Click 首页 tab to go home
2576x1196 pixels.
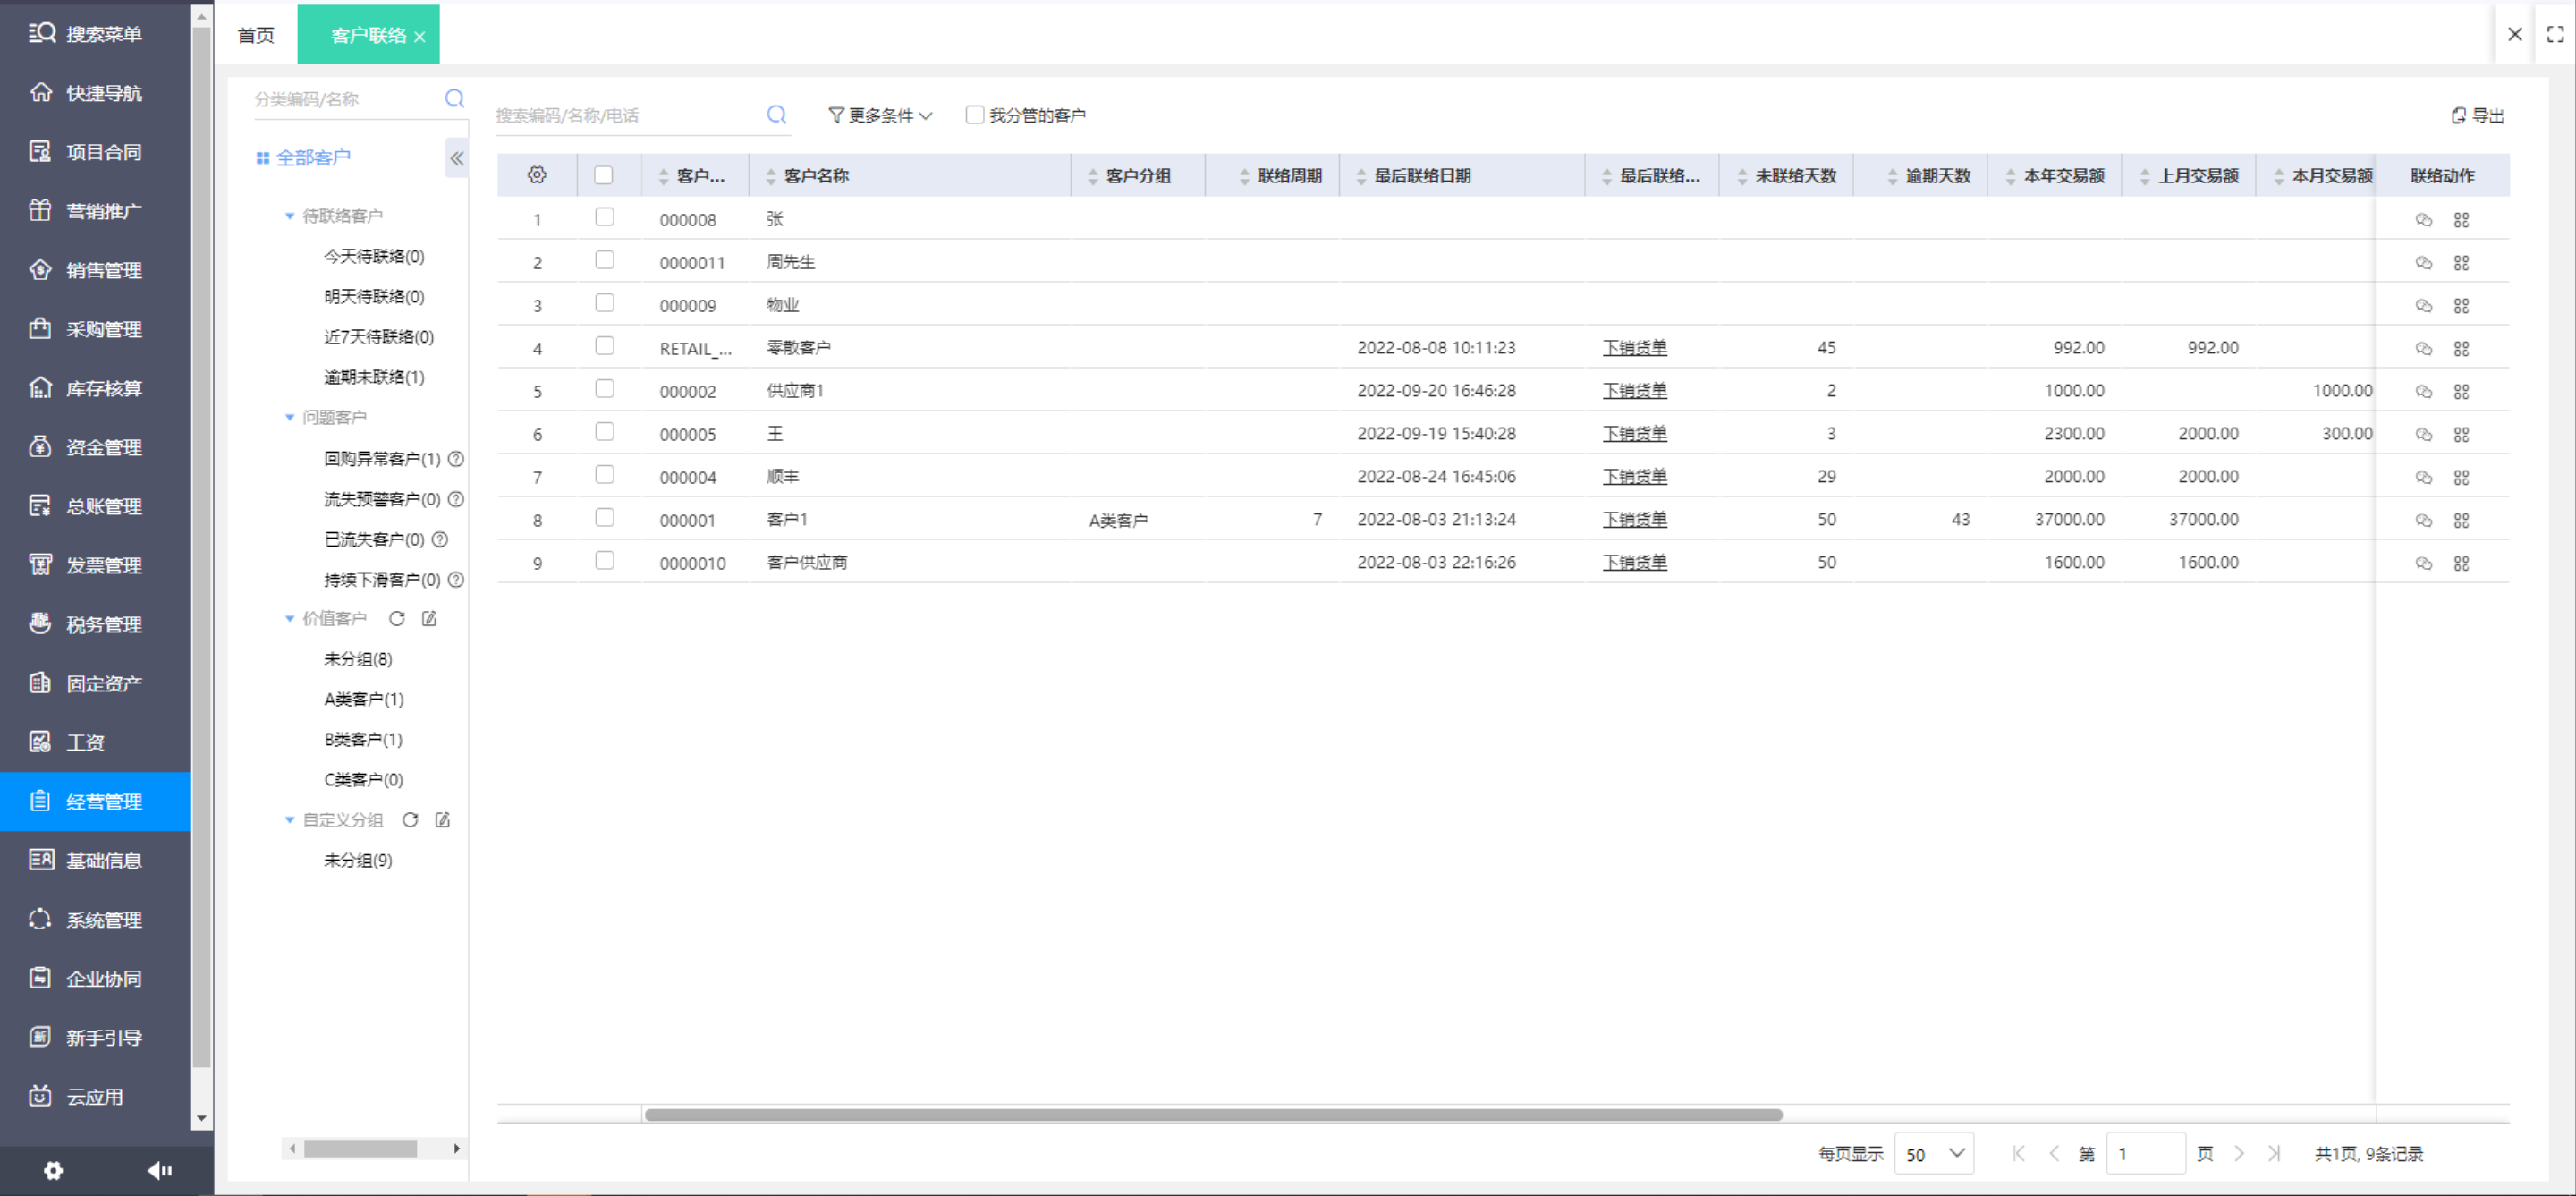point(255,35)
